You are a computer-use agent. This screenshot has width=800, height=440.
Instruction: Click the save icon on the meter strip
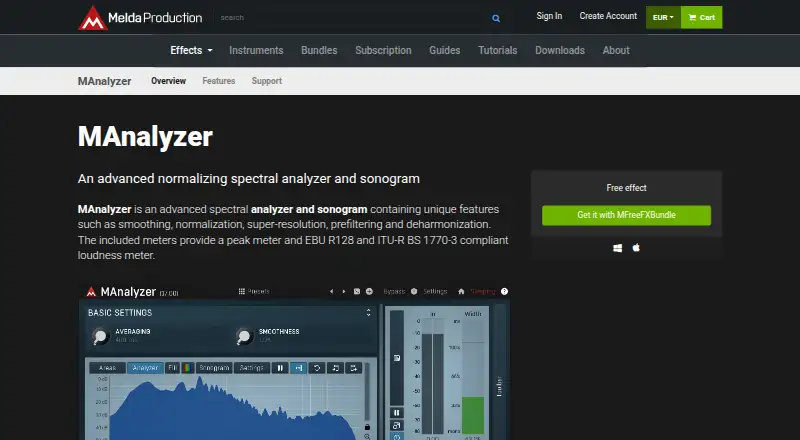point(396,358)
